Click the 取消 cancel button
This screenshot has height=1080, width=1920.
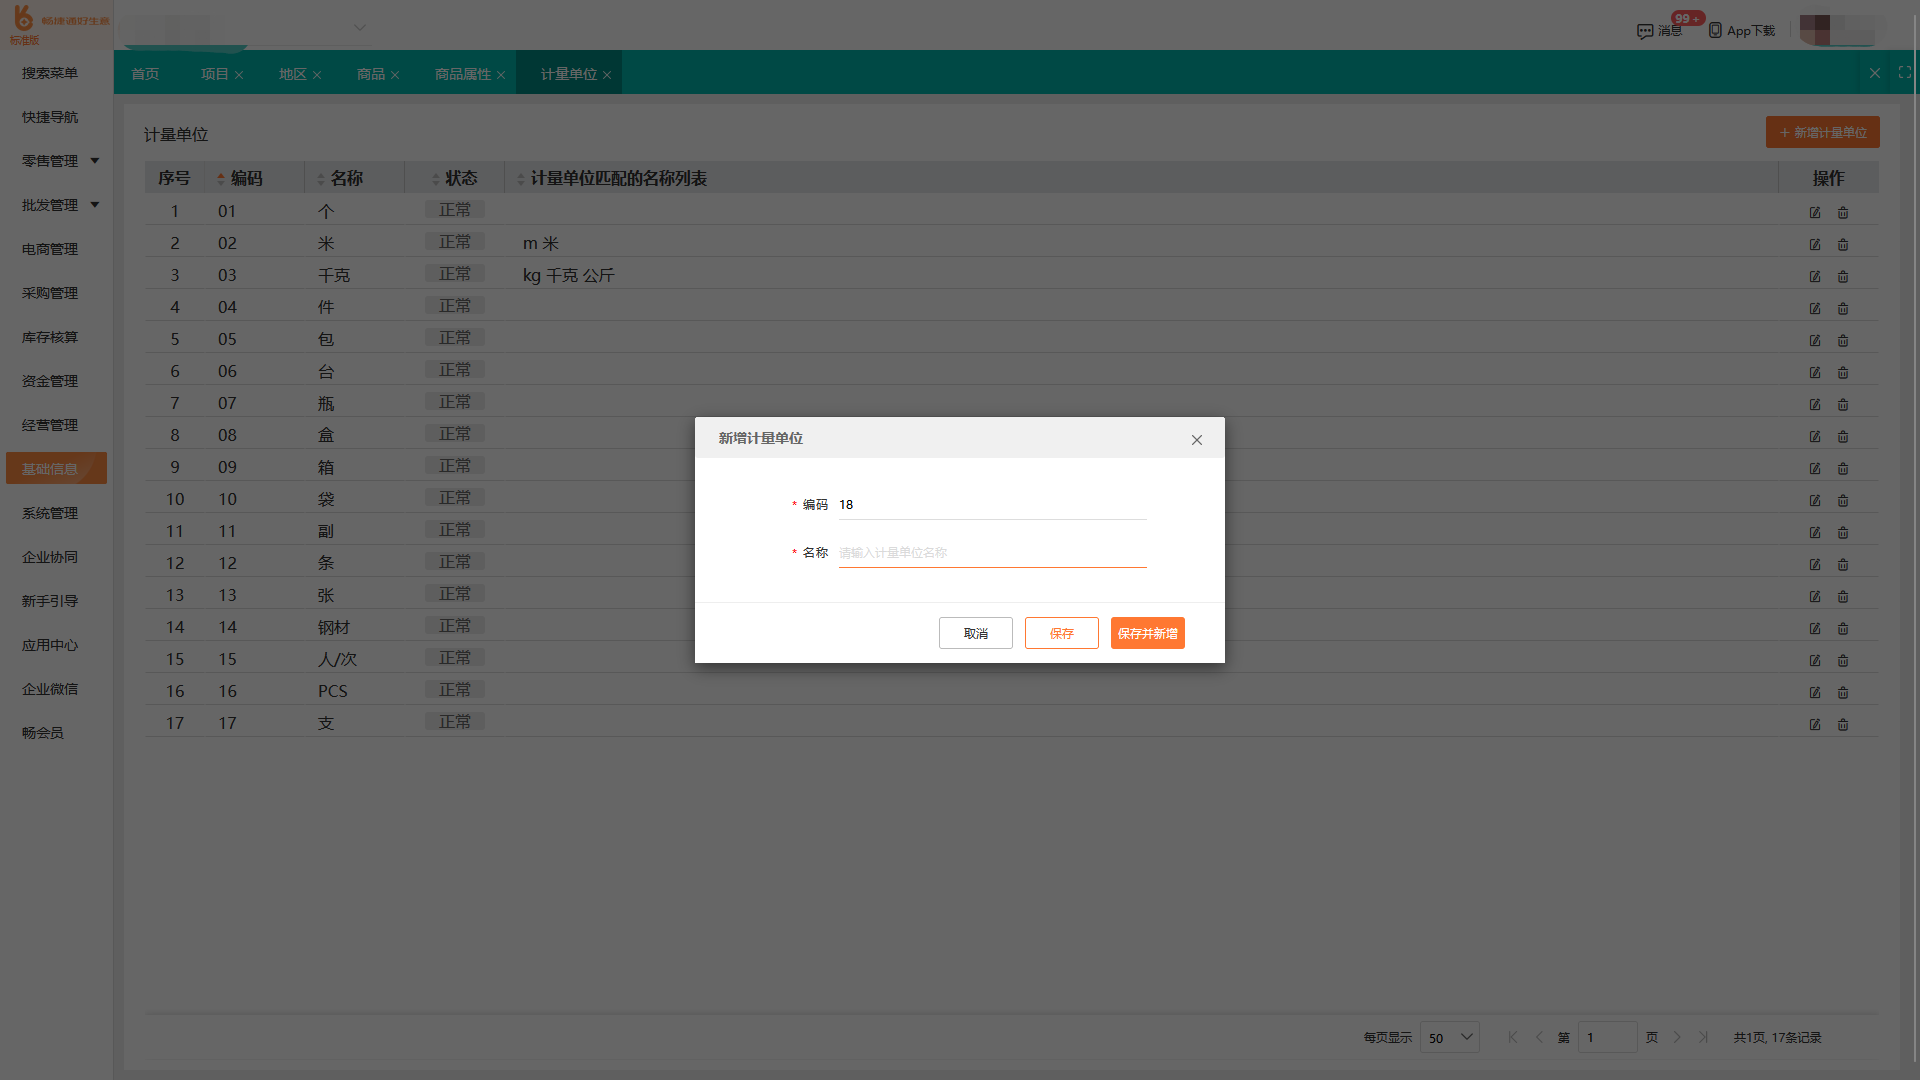tap(975, 633)
